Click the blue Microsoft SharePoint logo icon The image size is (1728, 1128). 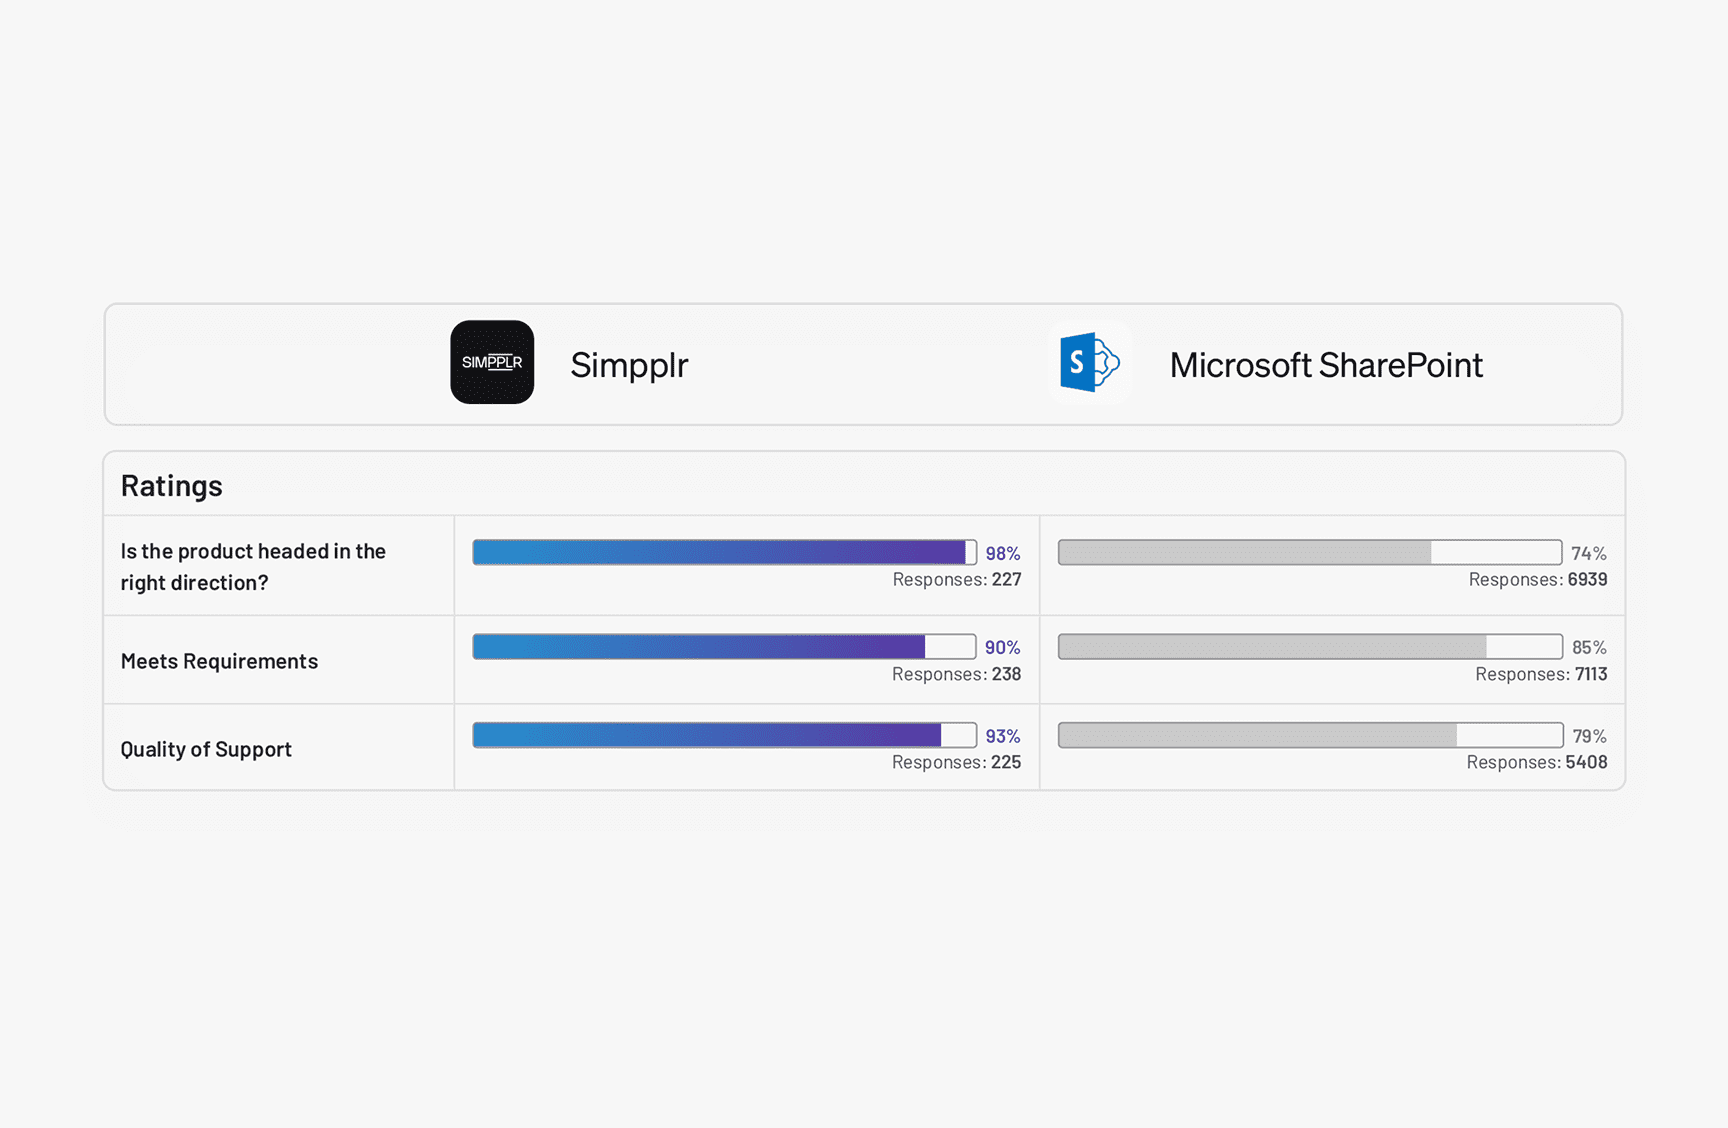1089,362
